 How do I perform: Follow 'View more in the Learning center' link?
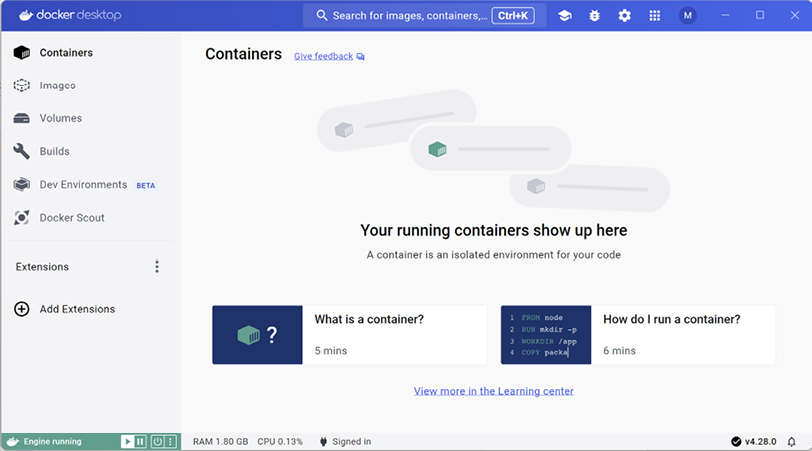coord(493,391)
